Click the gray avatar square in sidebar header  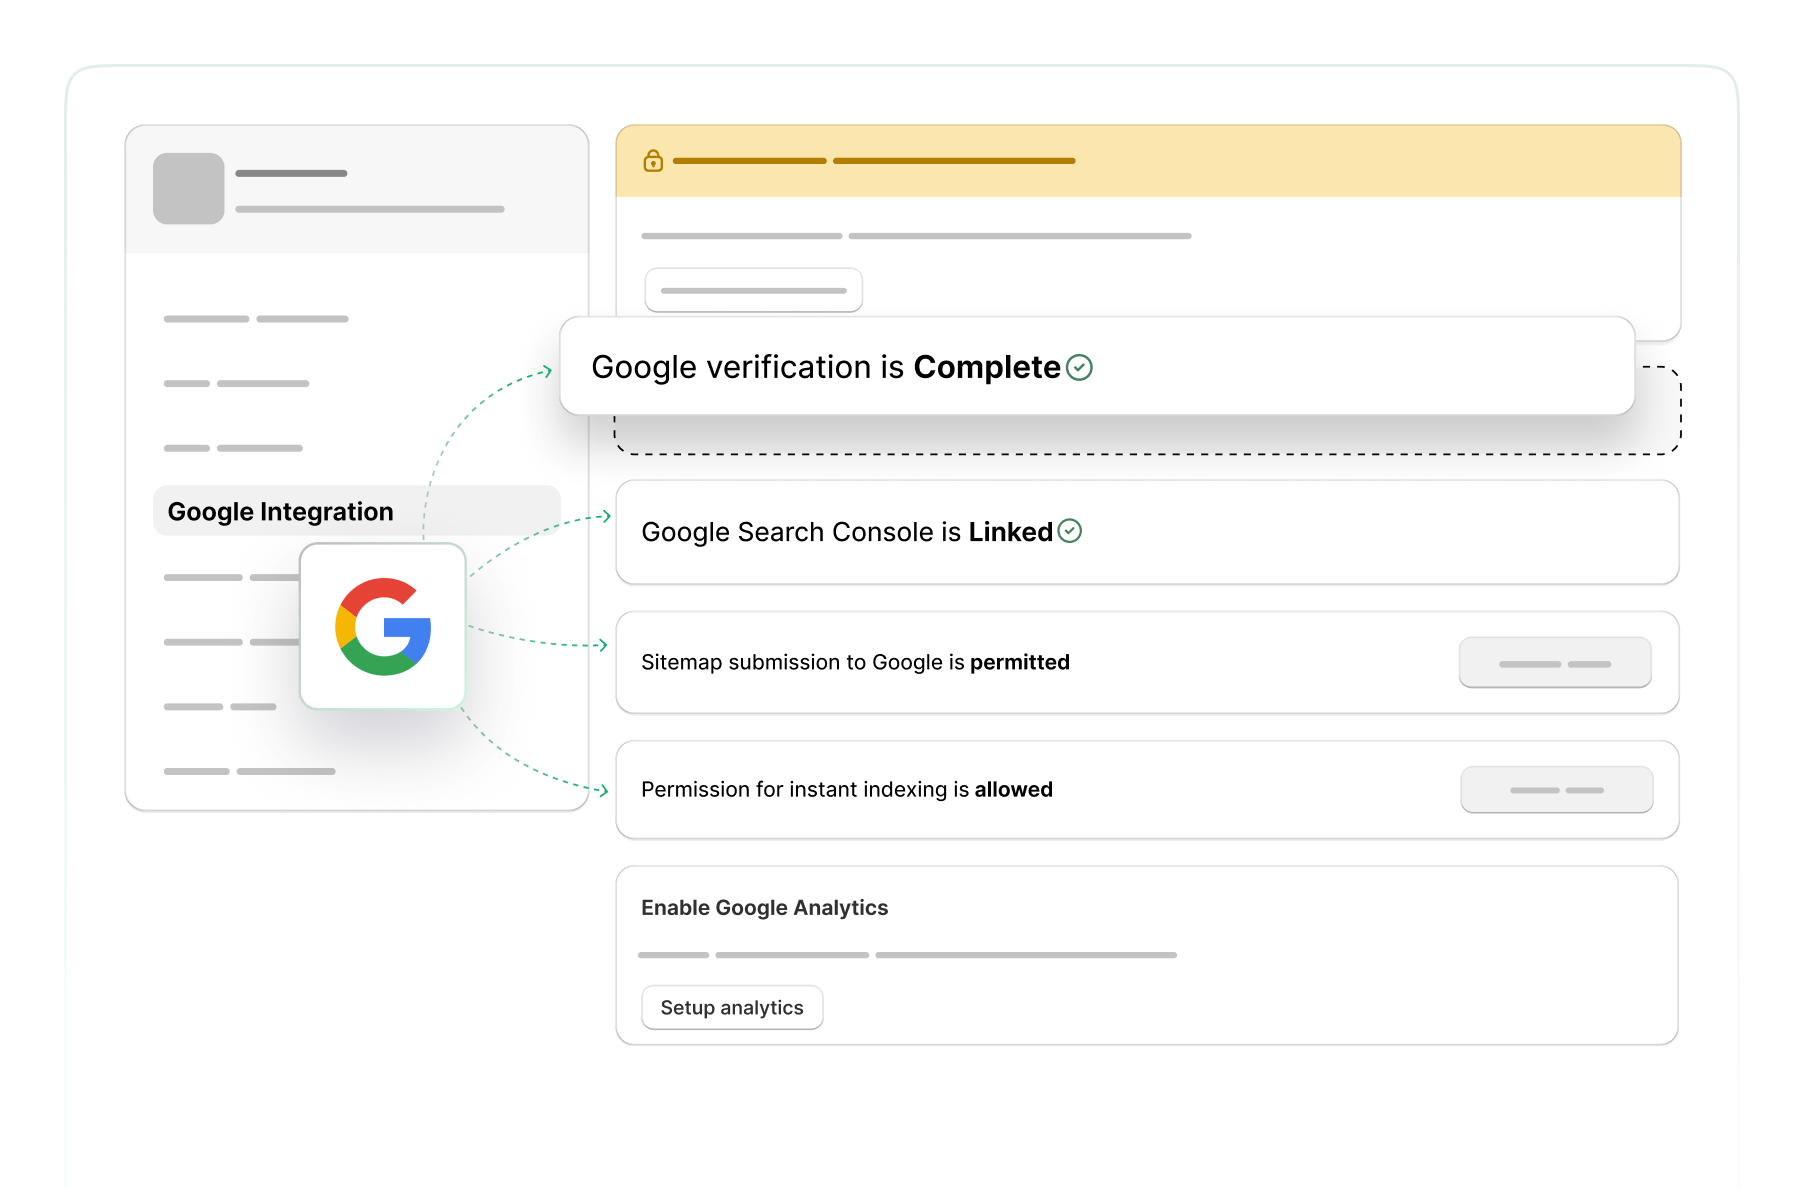tap(188, 188)
